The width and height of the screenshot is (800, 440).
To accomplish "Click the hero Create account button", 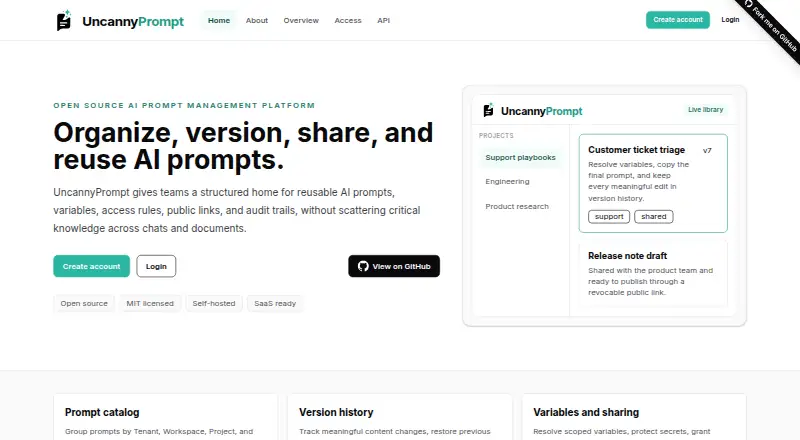I will click(91, 266).
